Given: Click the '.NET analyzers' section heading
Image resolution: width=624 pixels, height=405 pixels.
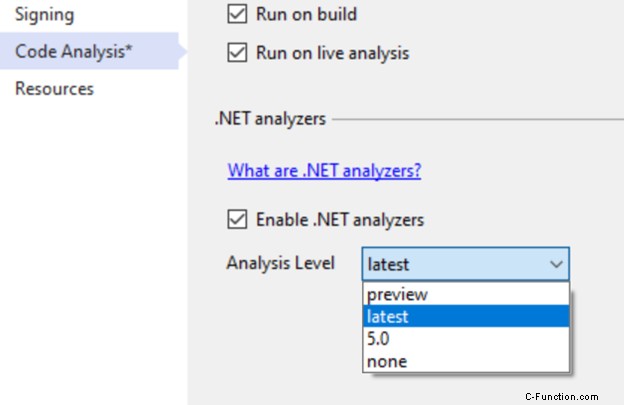Looking at the screenshot, I should point(269,119).
